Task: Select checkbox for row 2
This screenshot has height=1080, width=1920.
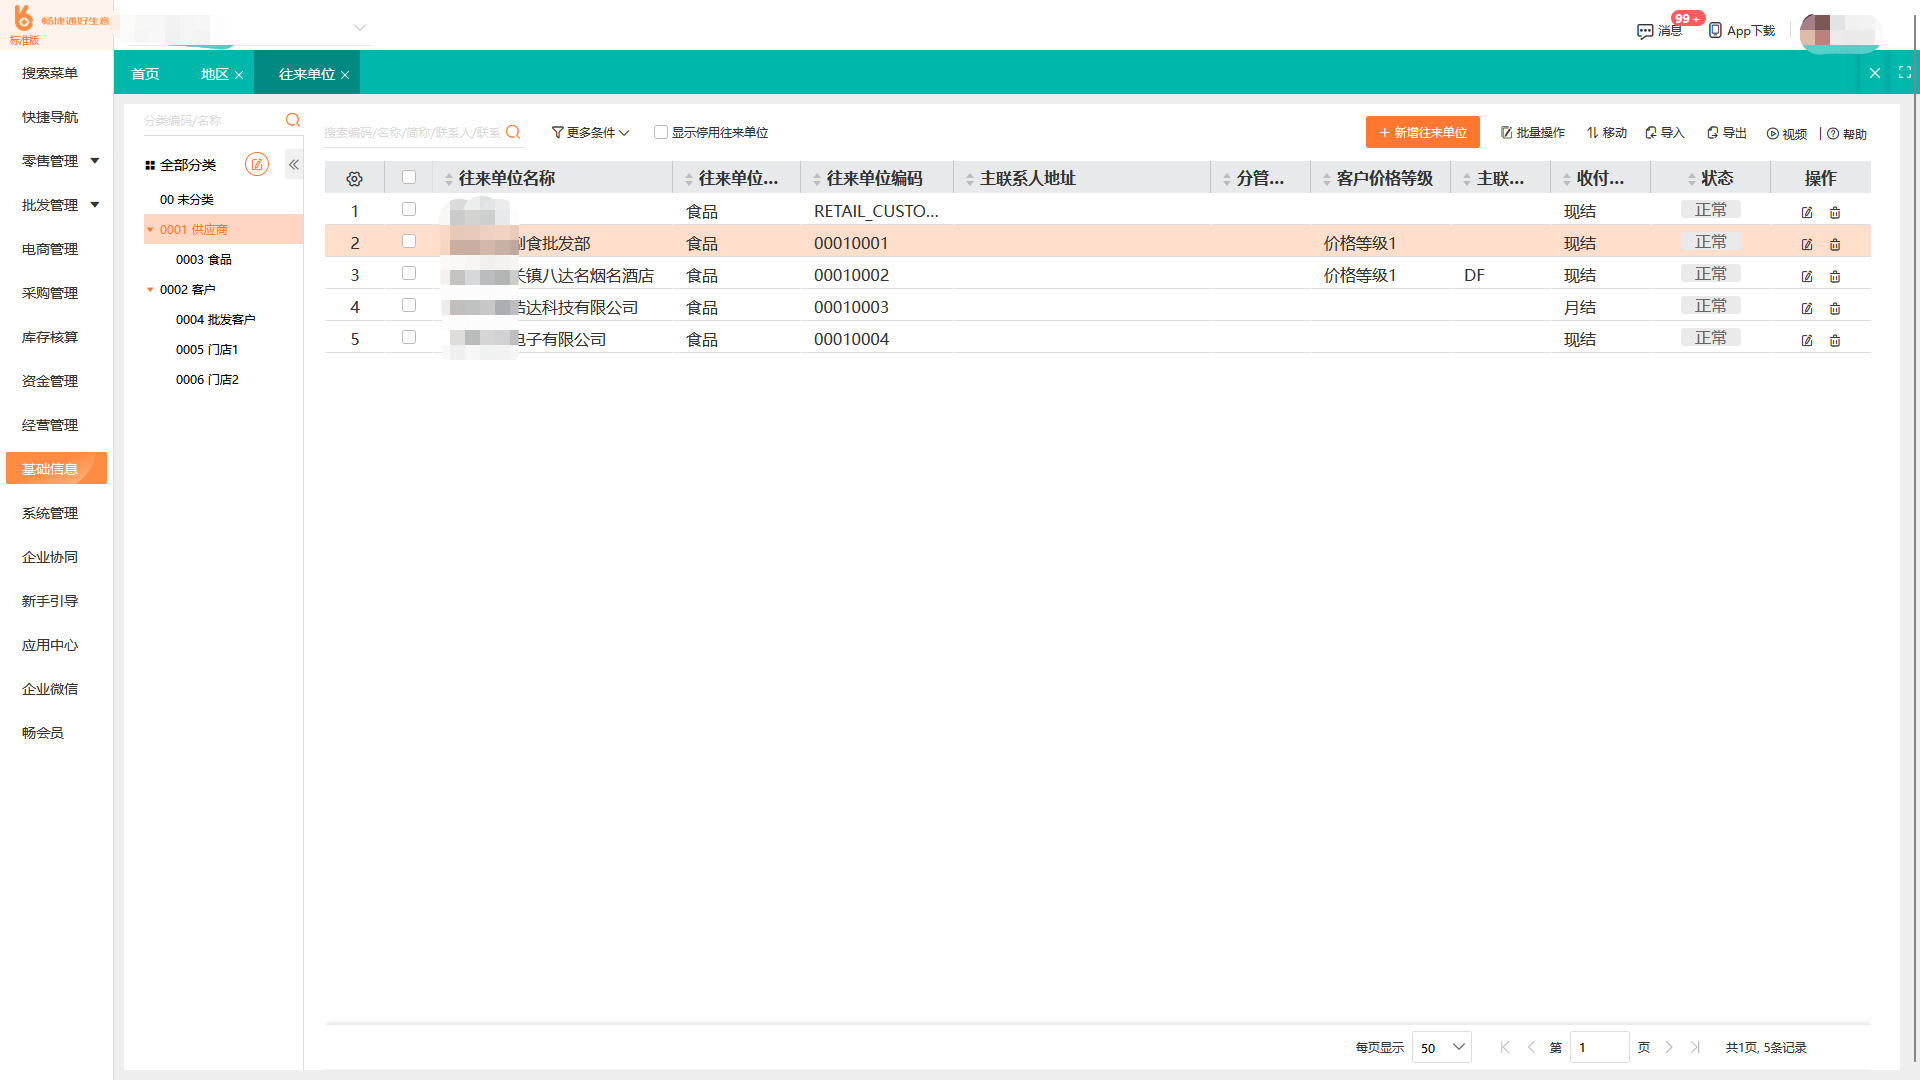Action: click(x=410, y=241)
